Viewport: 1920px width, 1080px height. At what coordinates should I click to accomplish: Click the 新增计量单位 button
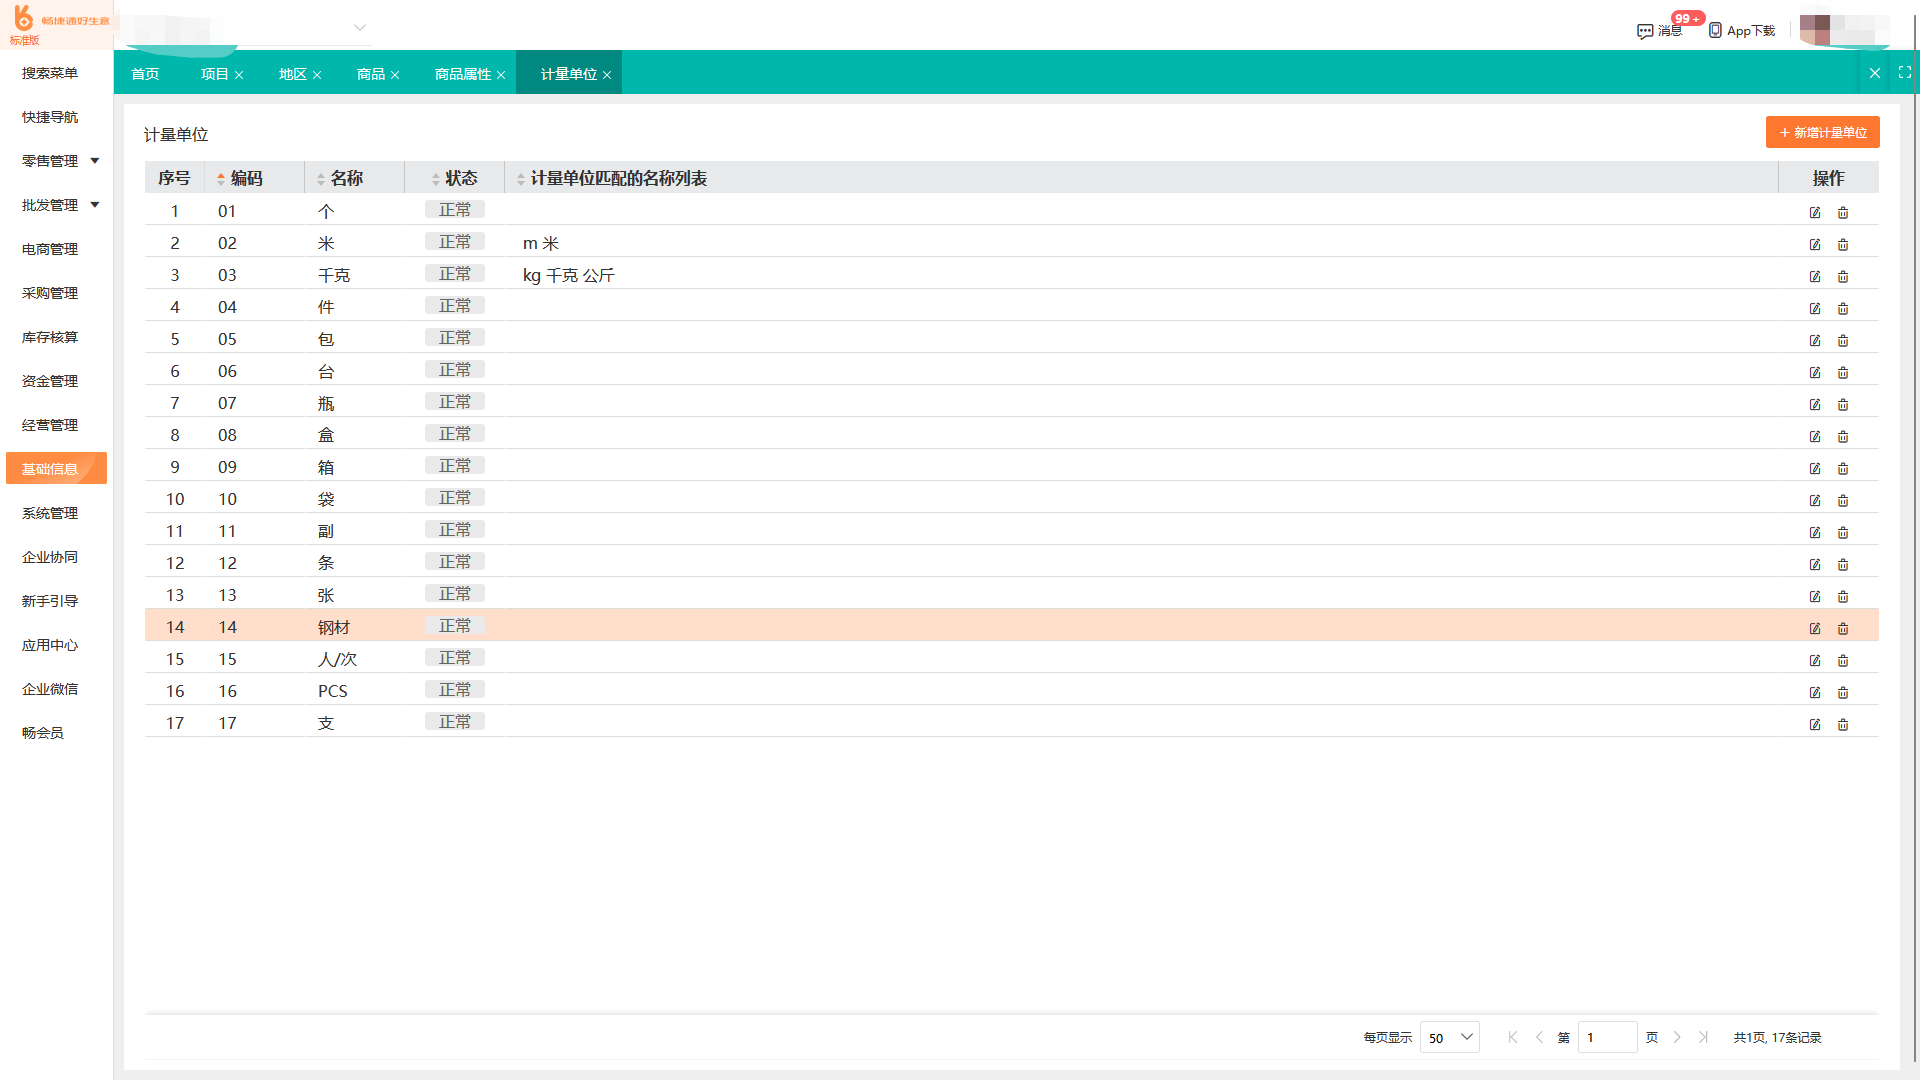pos(1822,132)
